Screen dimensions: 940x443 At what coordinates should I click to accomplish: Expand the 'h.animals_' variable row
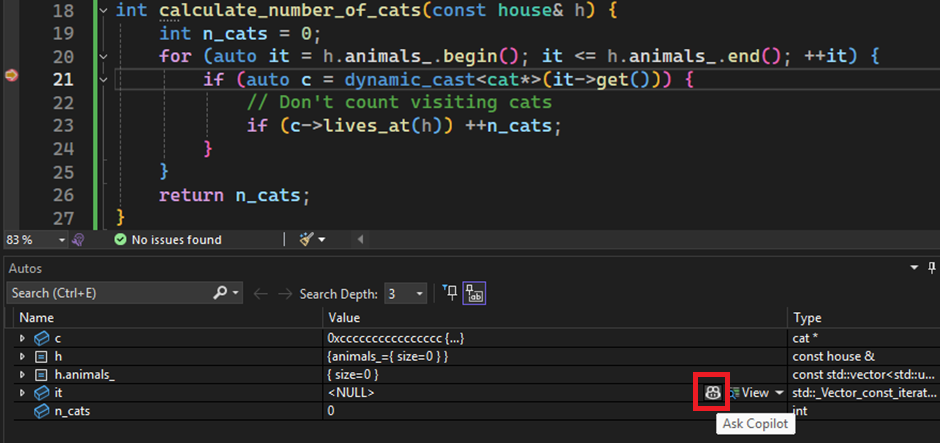click(22, 375)
